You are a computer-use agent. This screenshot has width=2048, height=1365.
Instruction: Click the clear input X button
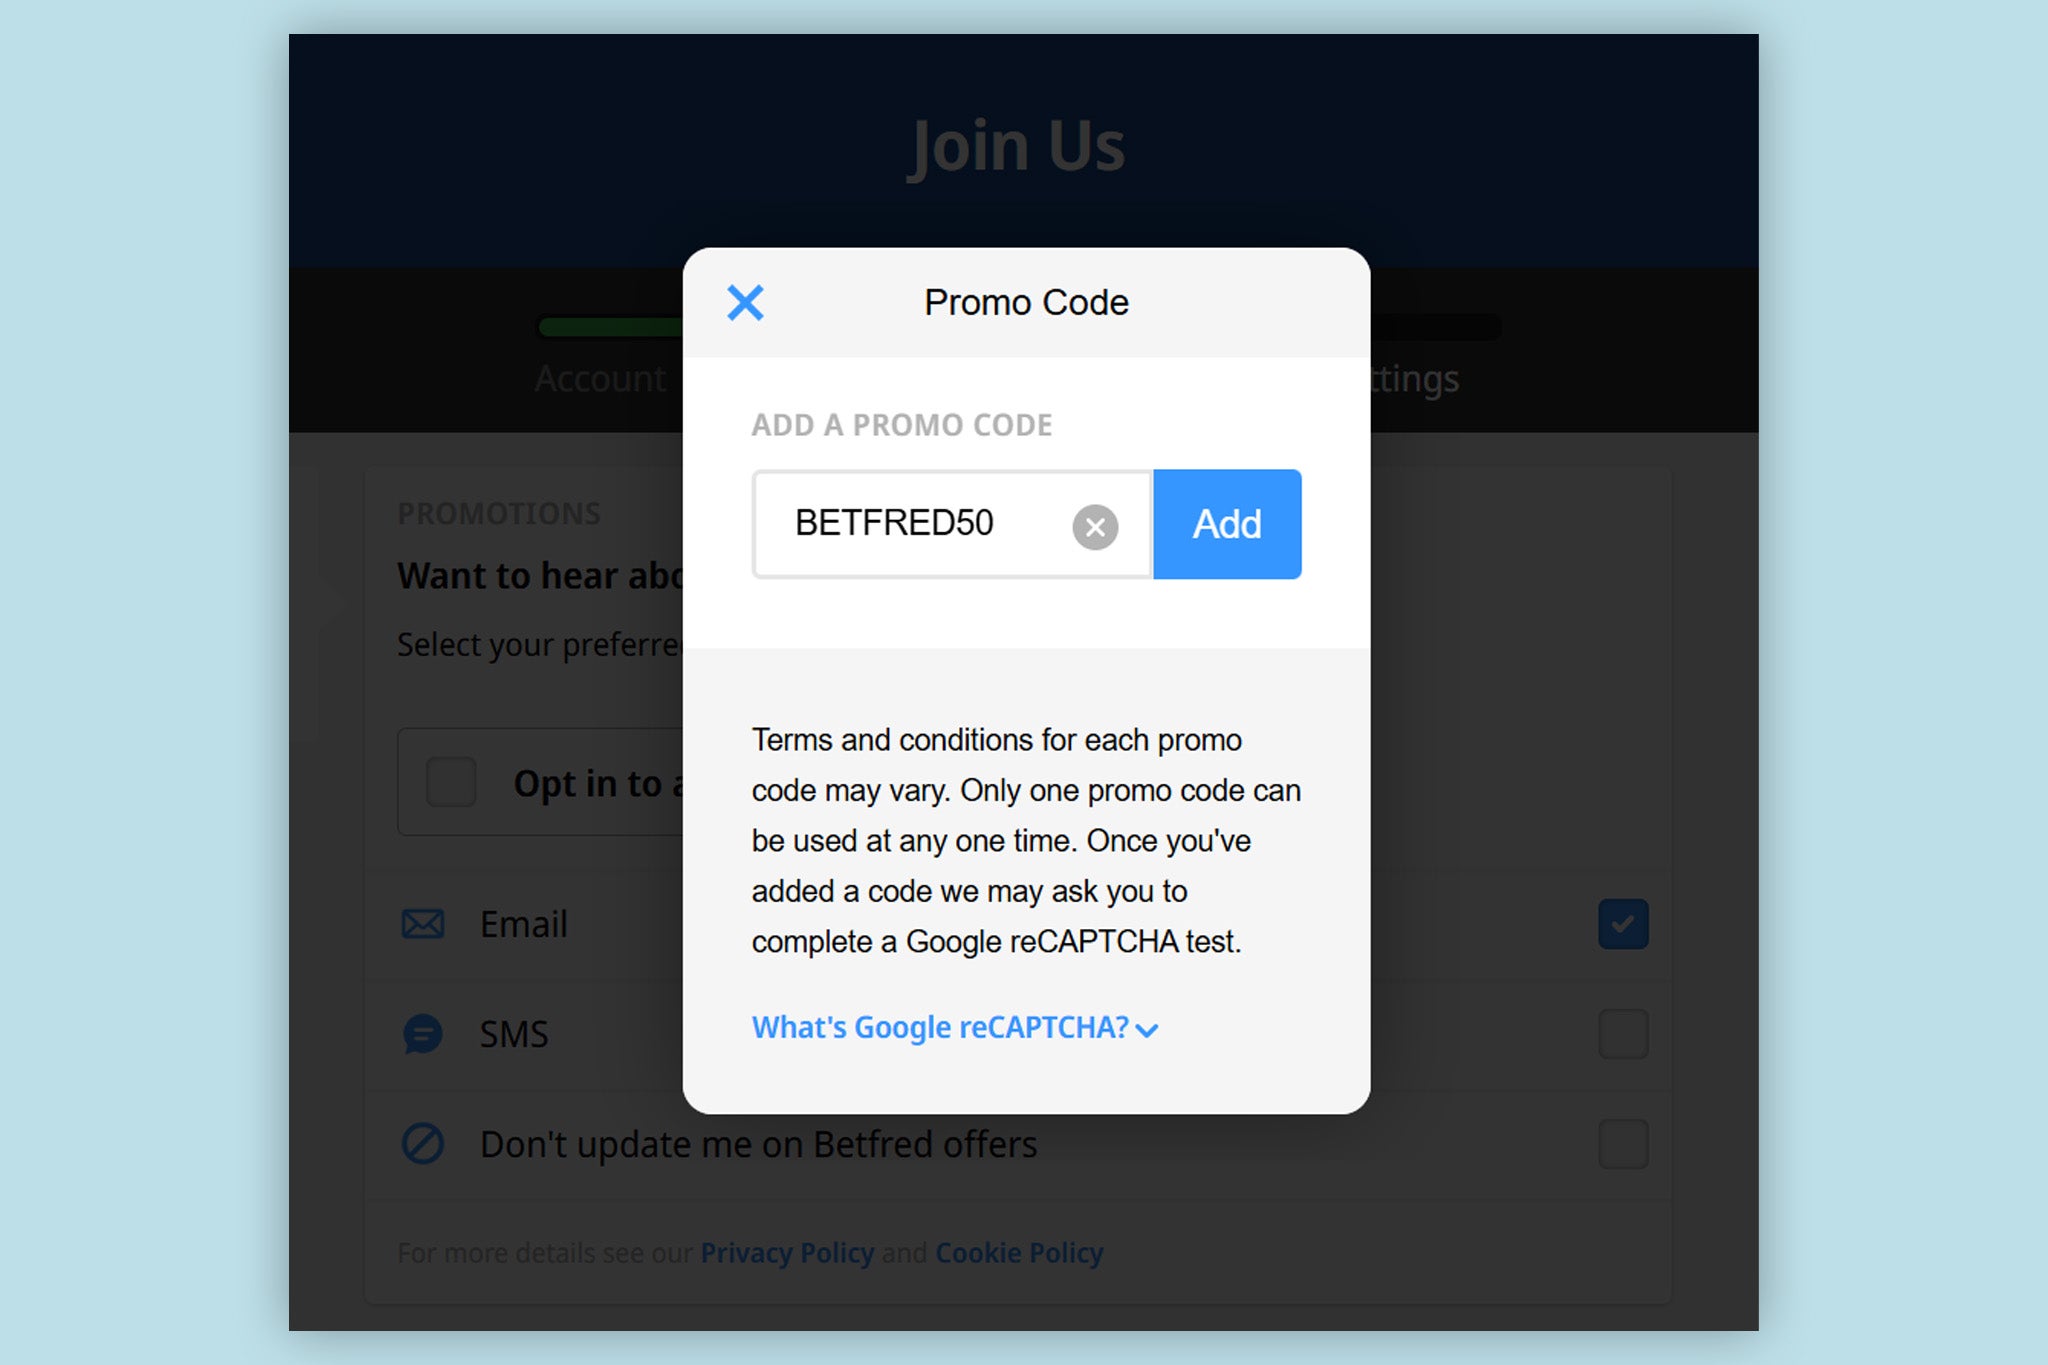[1095, 526]
